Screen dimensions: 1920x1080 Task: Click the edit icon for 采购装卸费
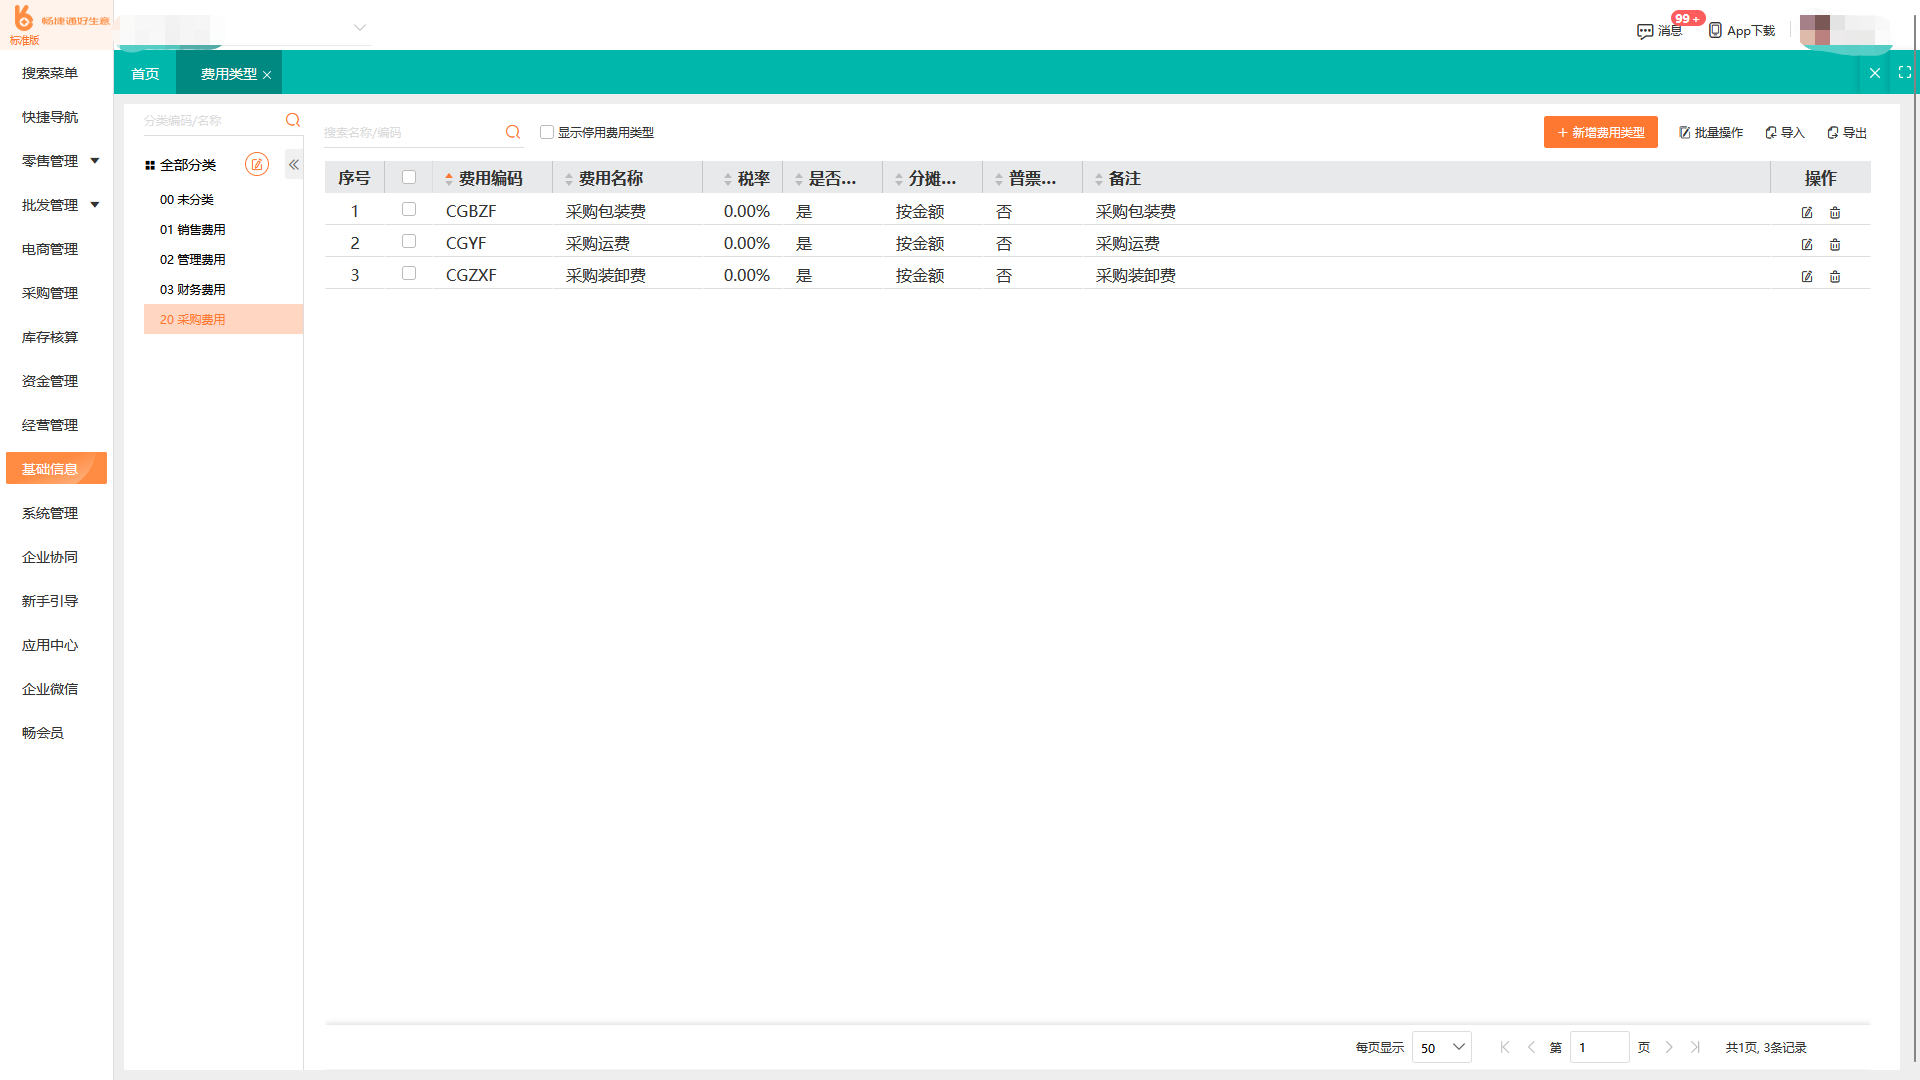click(x=1807, y=274)
